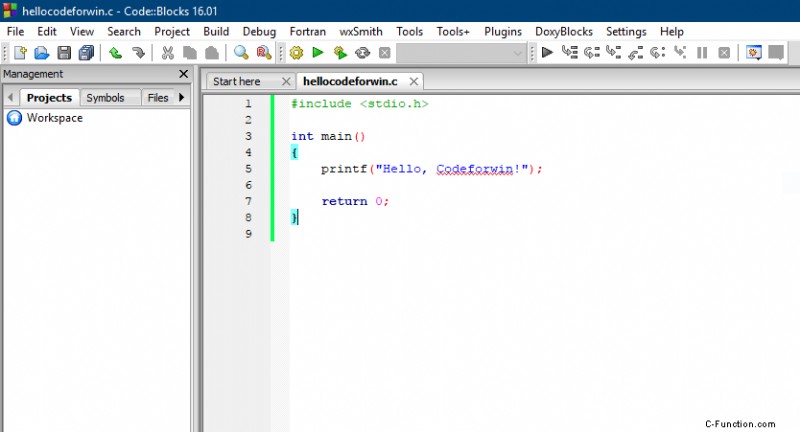Switch to the Start here tab
800x432 pixels.
click(x=238, y=81)
